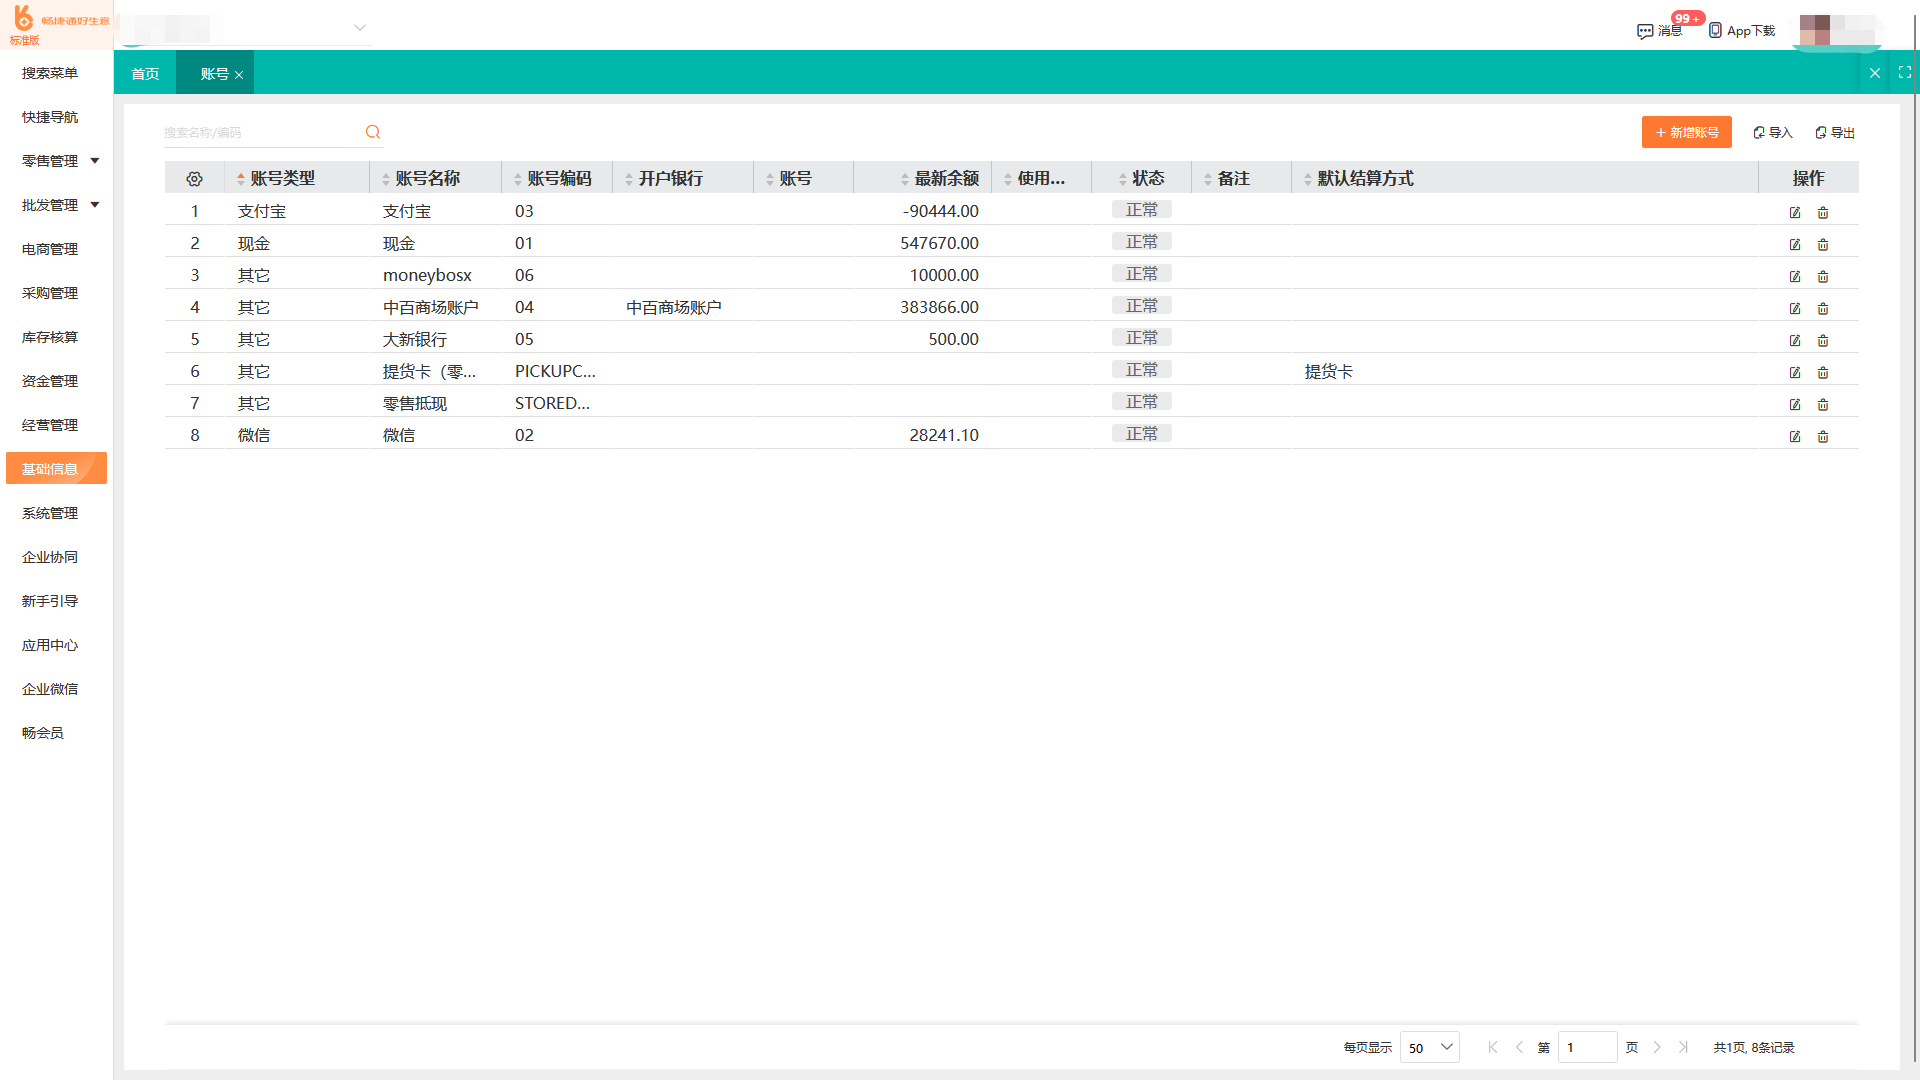The width and height of the screenshot is (1920, 1080).
Task: Click the edit icon for 微信 account
Action: point(1795,435)
